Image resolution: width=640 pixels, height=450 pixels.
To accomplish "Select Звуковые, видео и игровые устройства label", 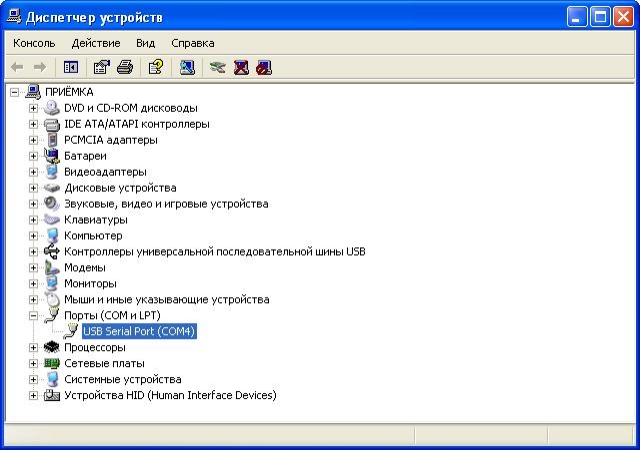I will [166, 204].
